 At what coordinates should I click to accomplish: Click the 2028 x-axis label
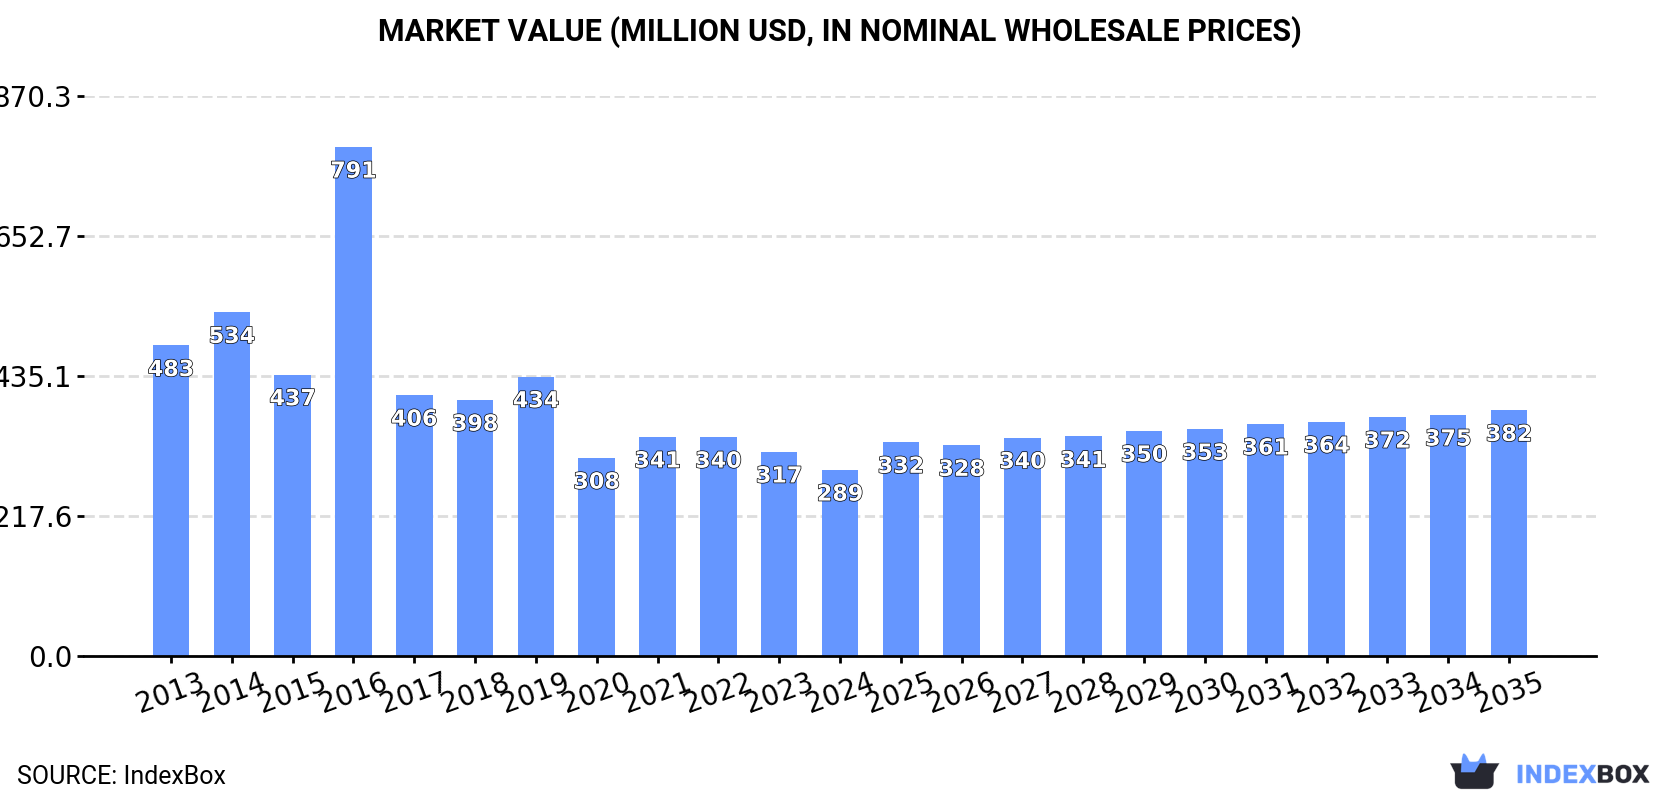[x=1083, y=692]
